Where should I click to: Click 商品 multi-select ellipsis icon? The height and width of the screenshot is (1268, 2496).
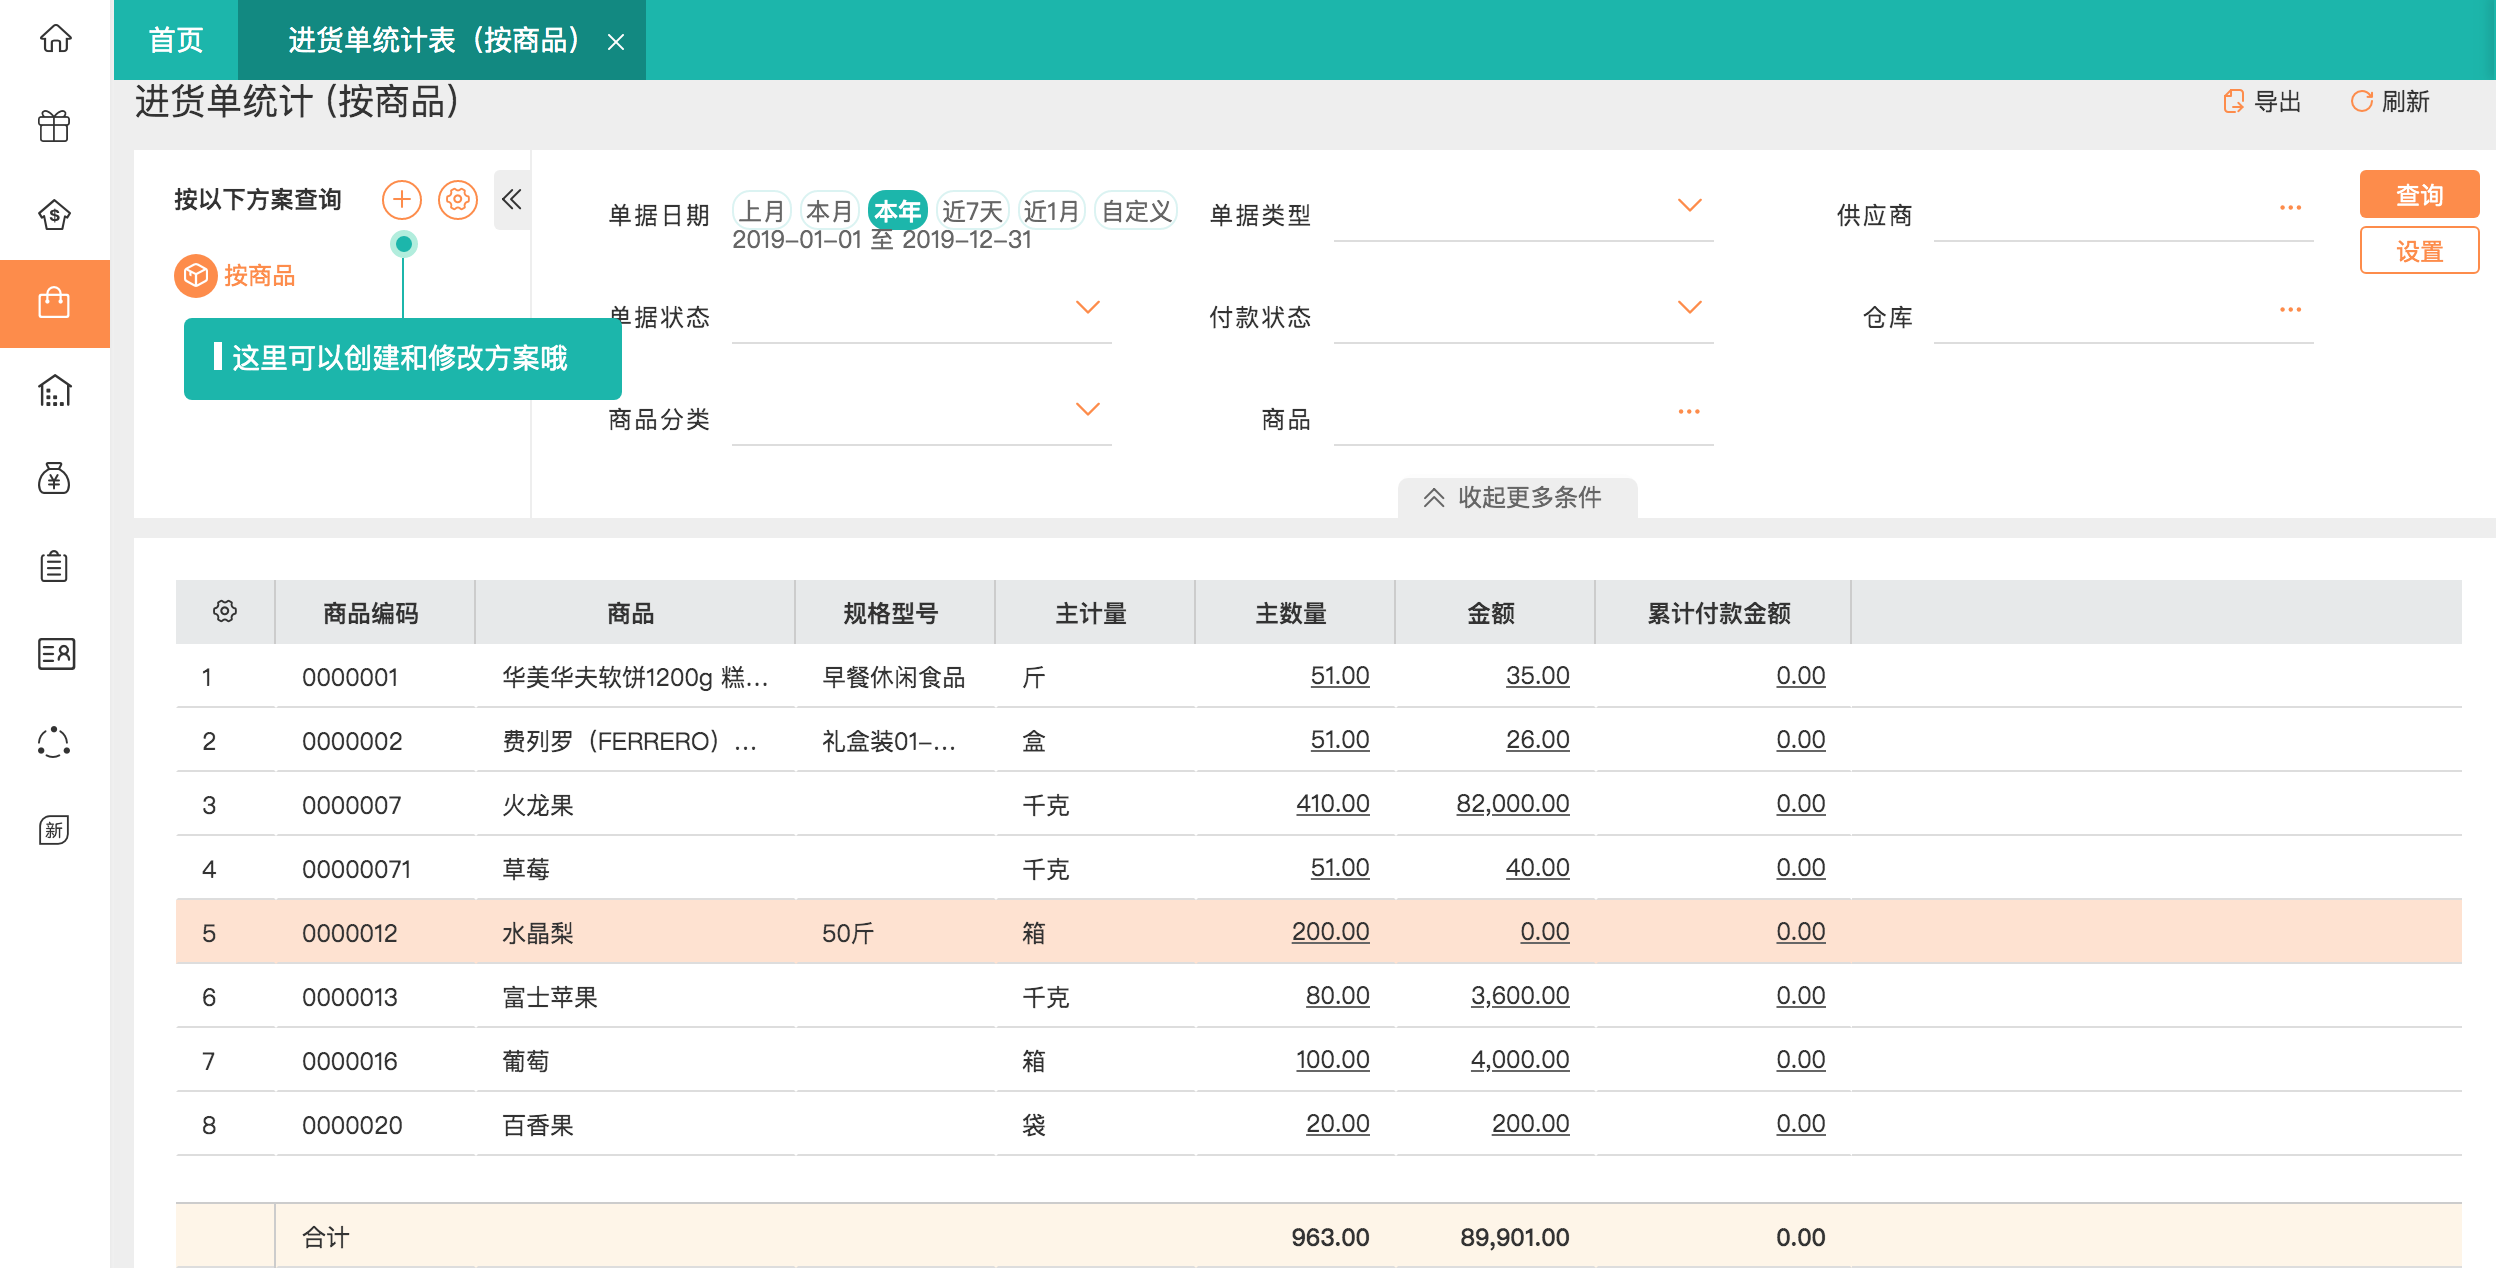1689,417
